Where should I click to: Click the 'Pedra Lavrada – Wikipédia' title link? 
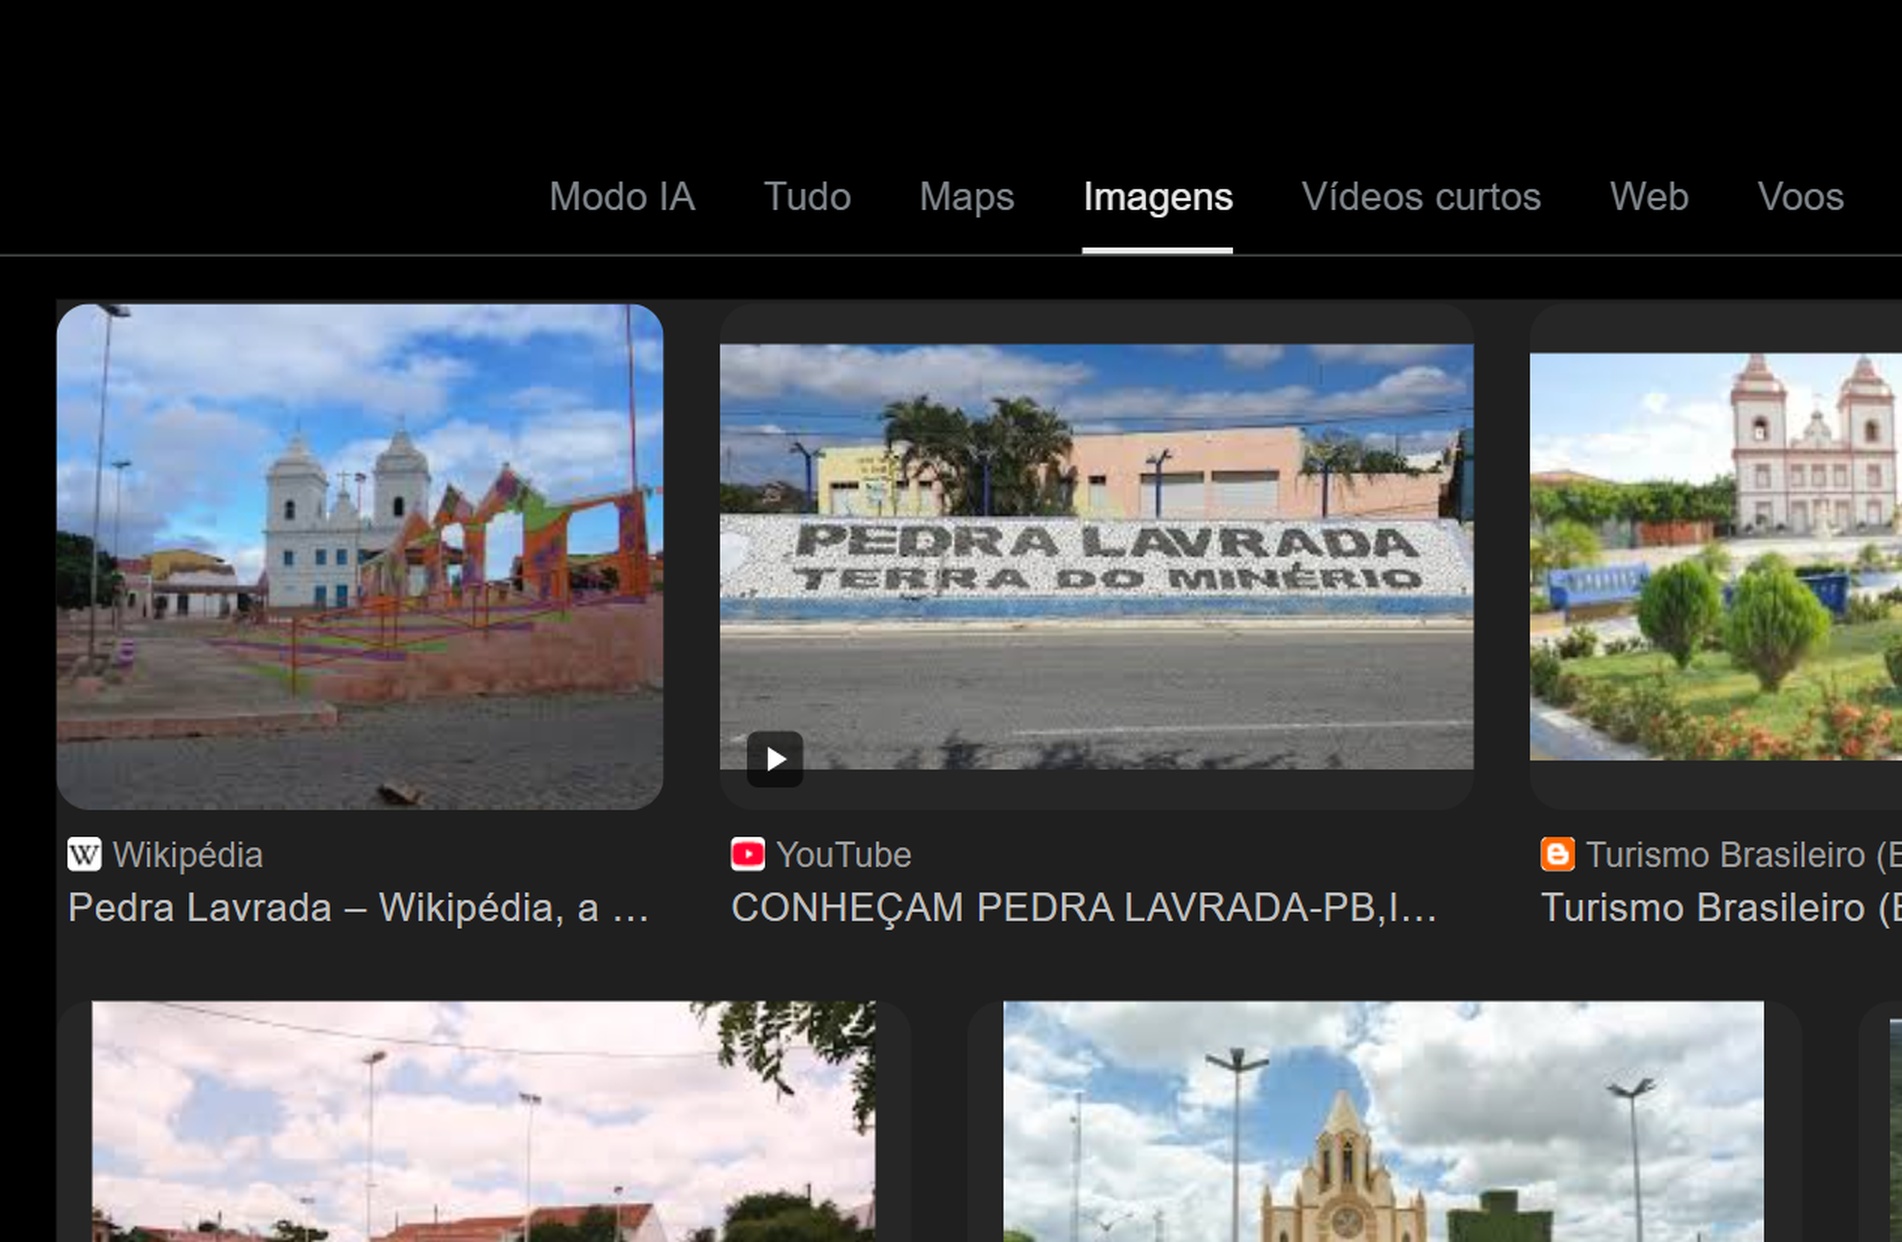coord(358,908)
